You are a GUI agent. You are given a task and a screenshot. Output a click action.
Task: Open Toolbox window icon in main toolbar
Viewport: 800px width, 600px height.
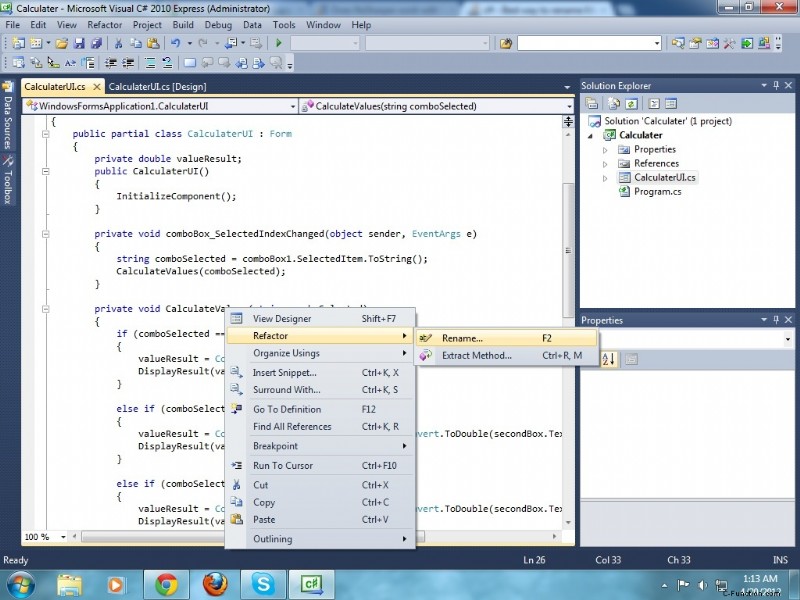(731, 43)
